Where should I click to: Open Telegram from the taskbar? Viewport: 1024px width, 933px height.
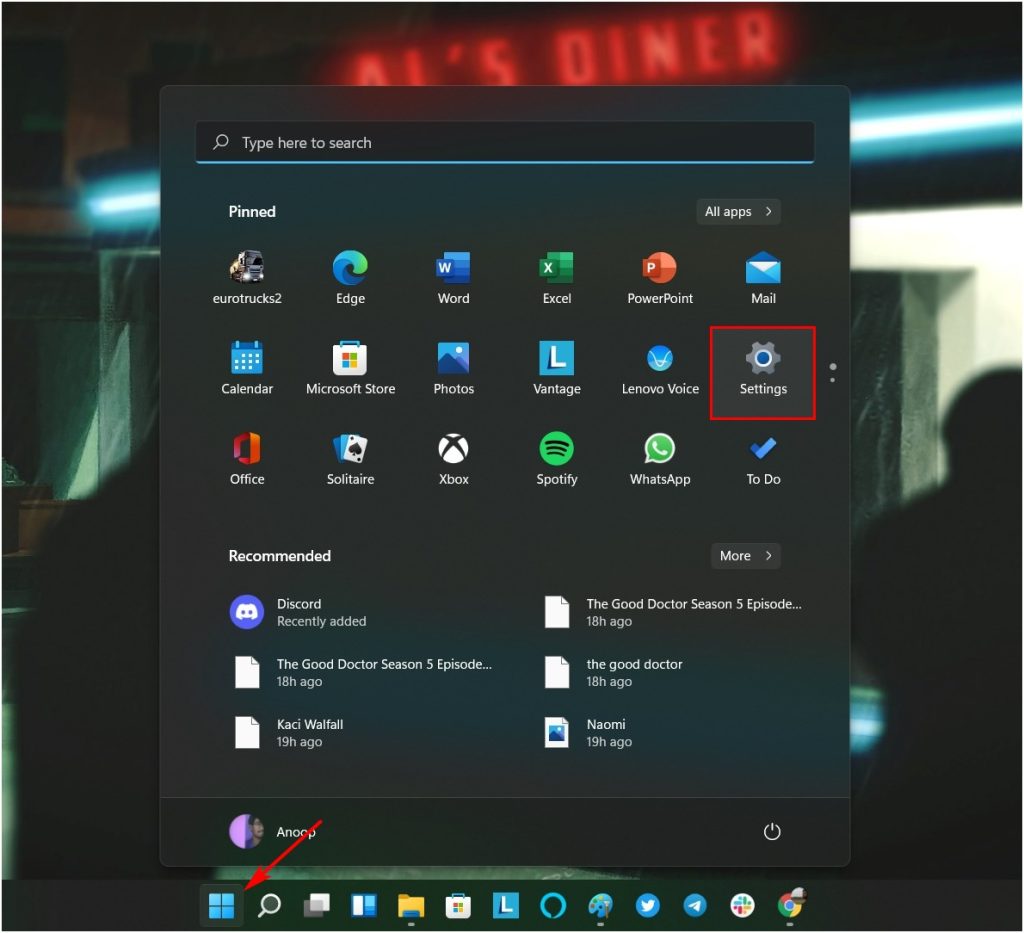click(x=695, y=905)
